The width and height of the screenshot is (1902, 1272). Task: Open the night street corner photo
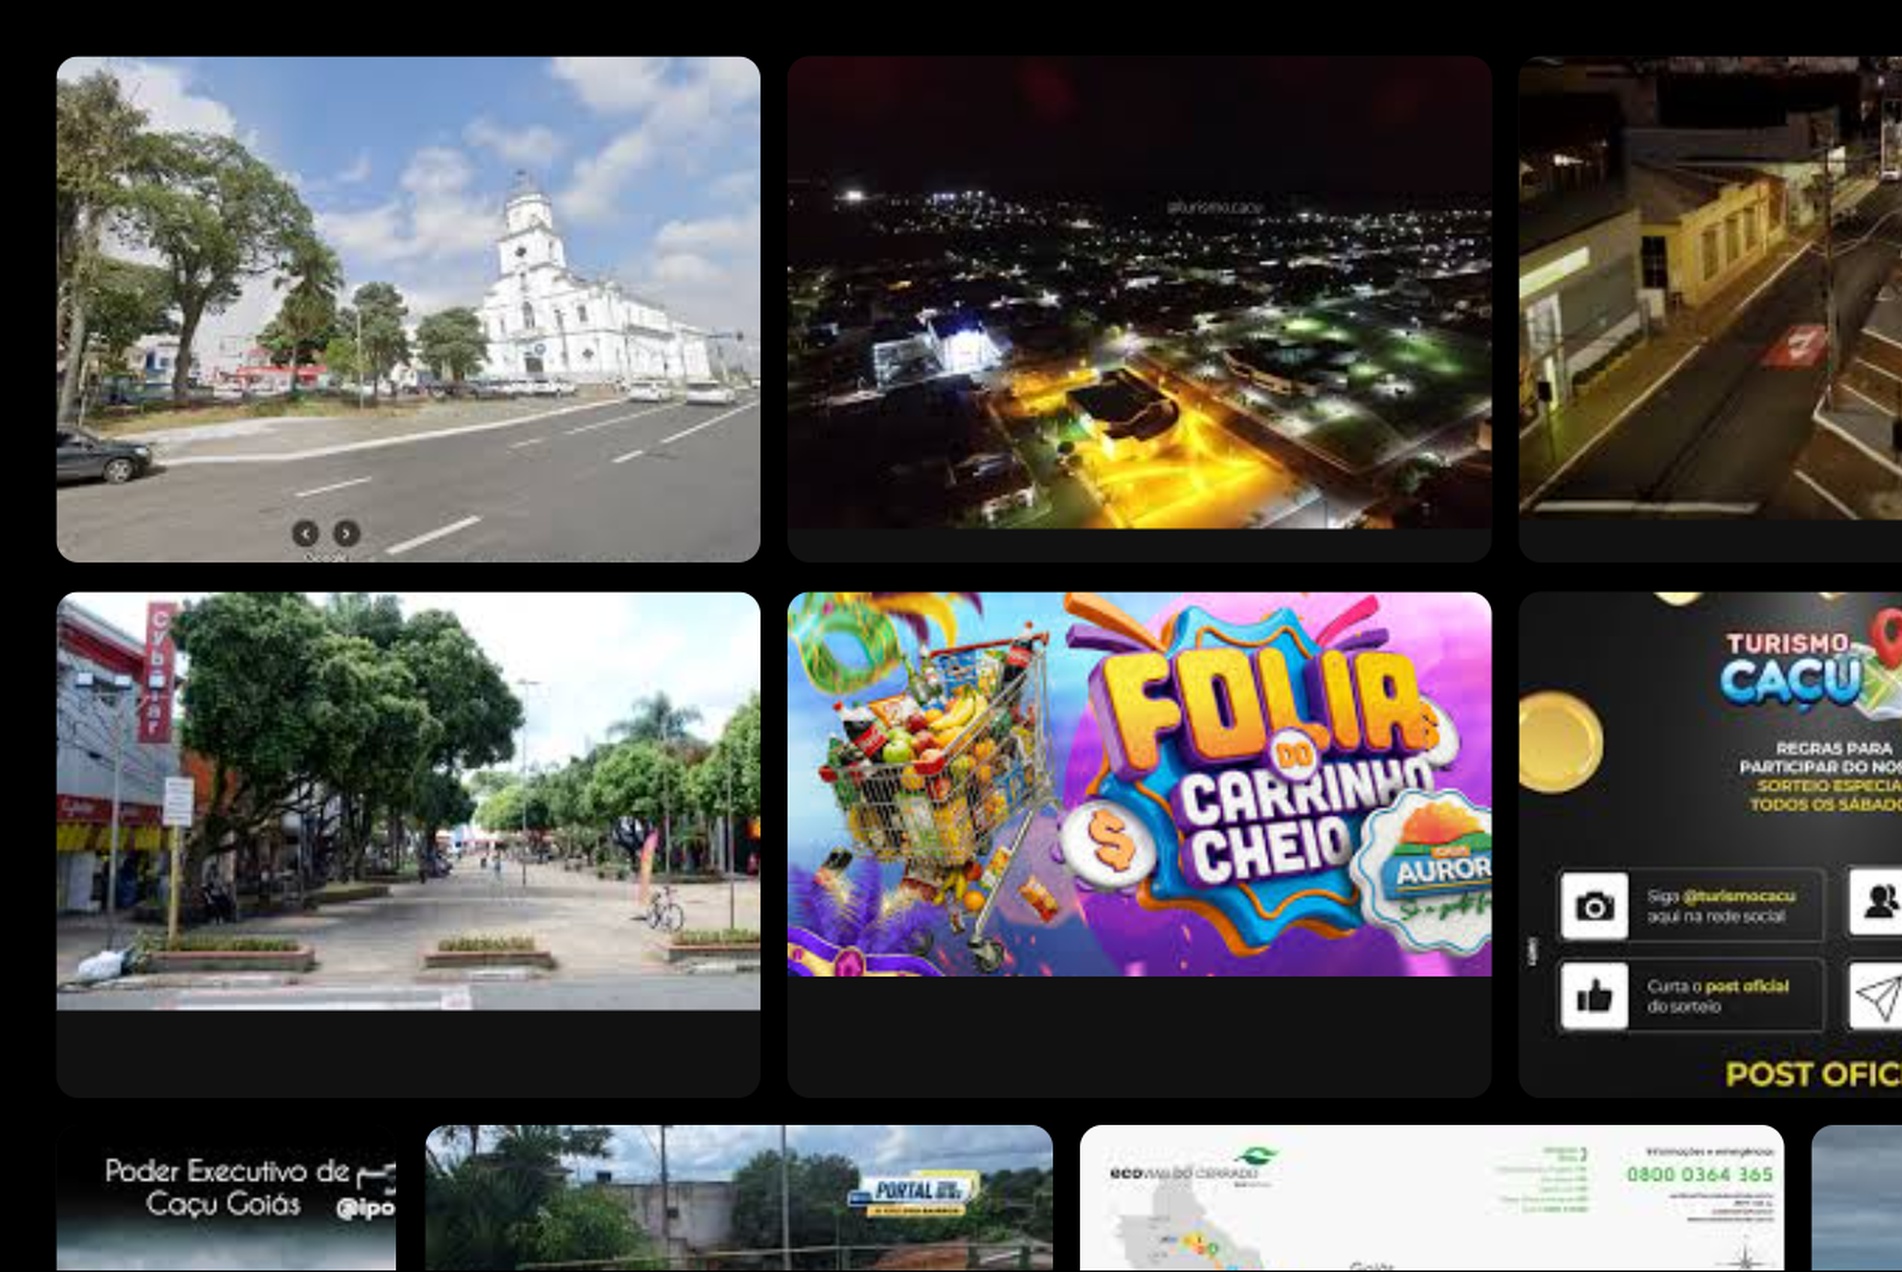[x=1710, y=300]
